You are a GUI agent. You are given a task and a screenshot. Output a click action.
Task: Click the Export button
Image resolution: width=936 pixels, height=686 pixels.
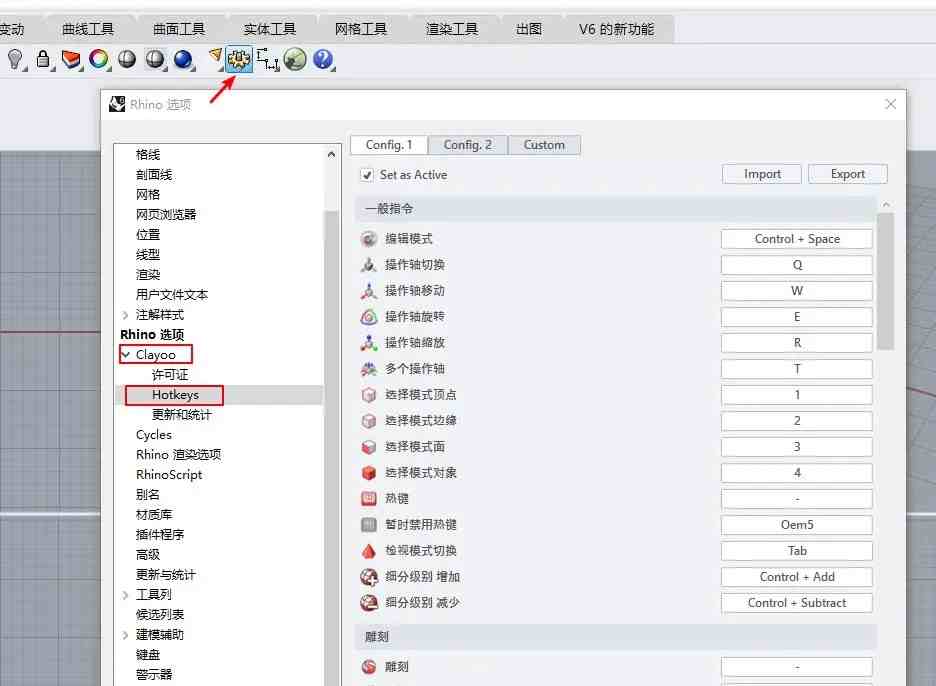pos(847,173)
